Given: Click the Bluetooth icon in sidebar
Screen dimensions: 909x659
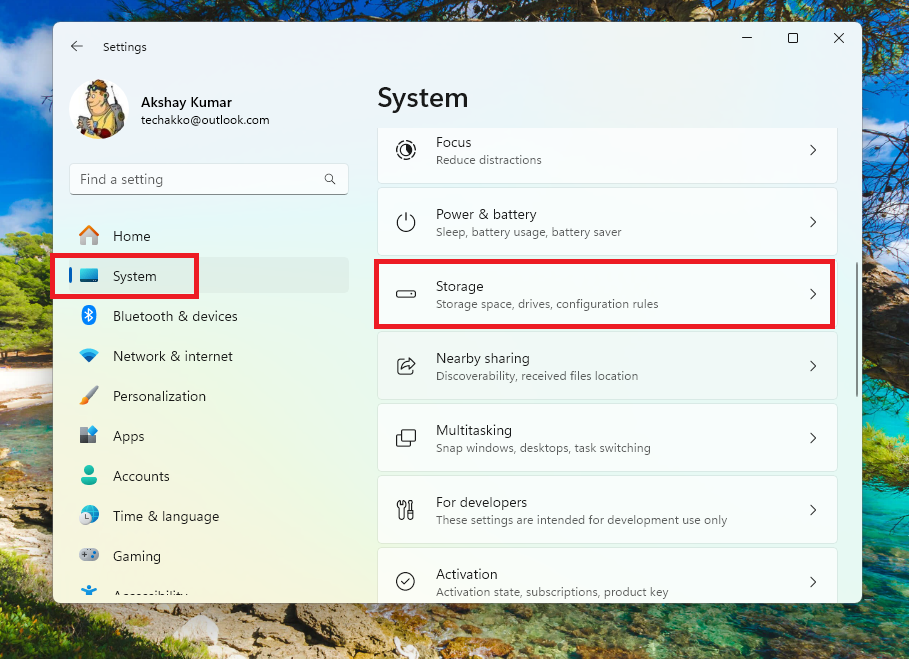Looking at the screenshot, I should pos(89,315).
